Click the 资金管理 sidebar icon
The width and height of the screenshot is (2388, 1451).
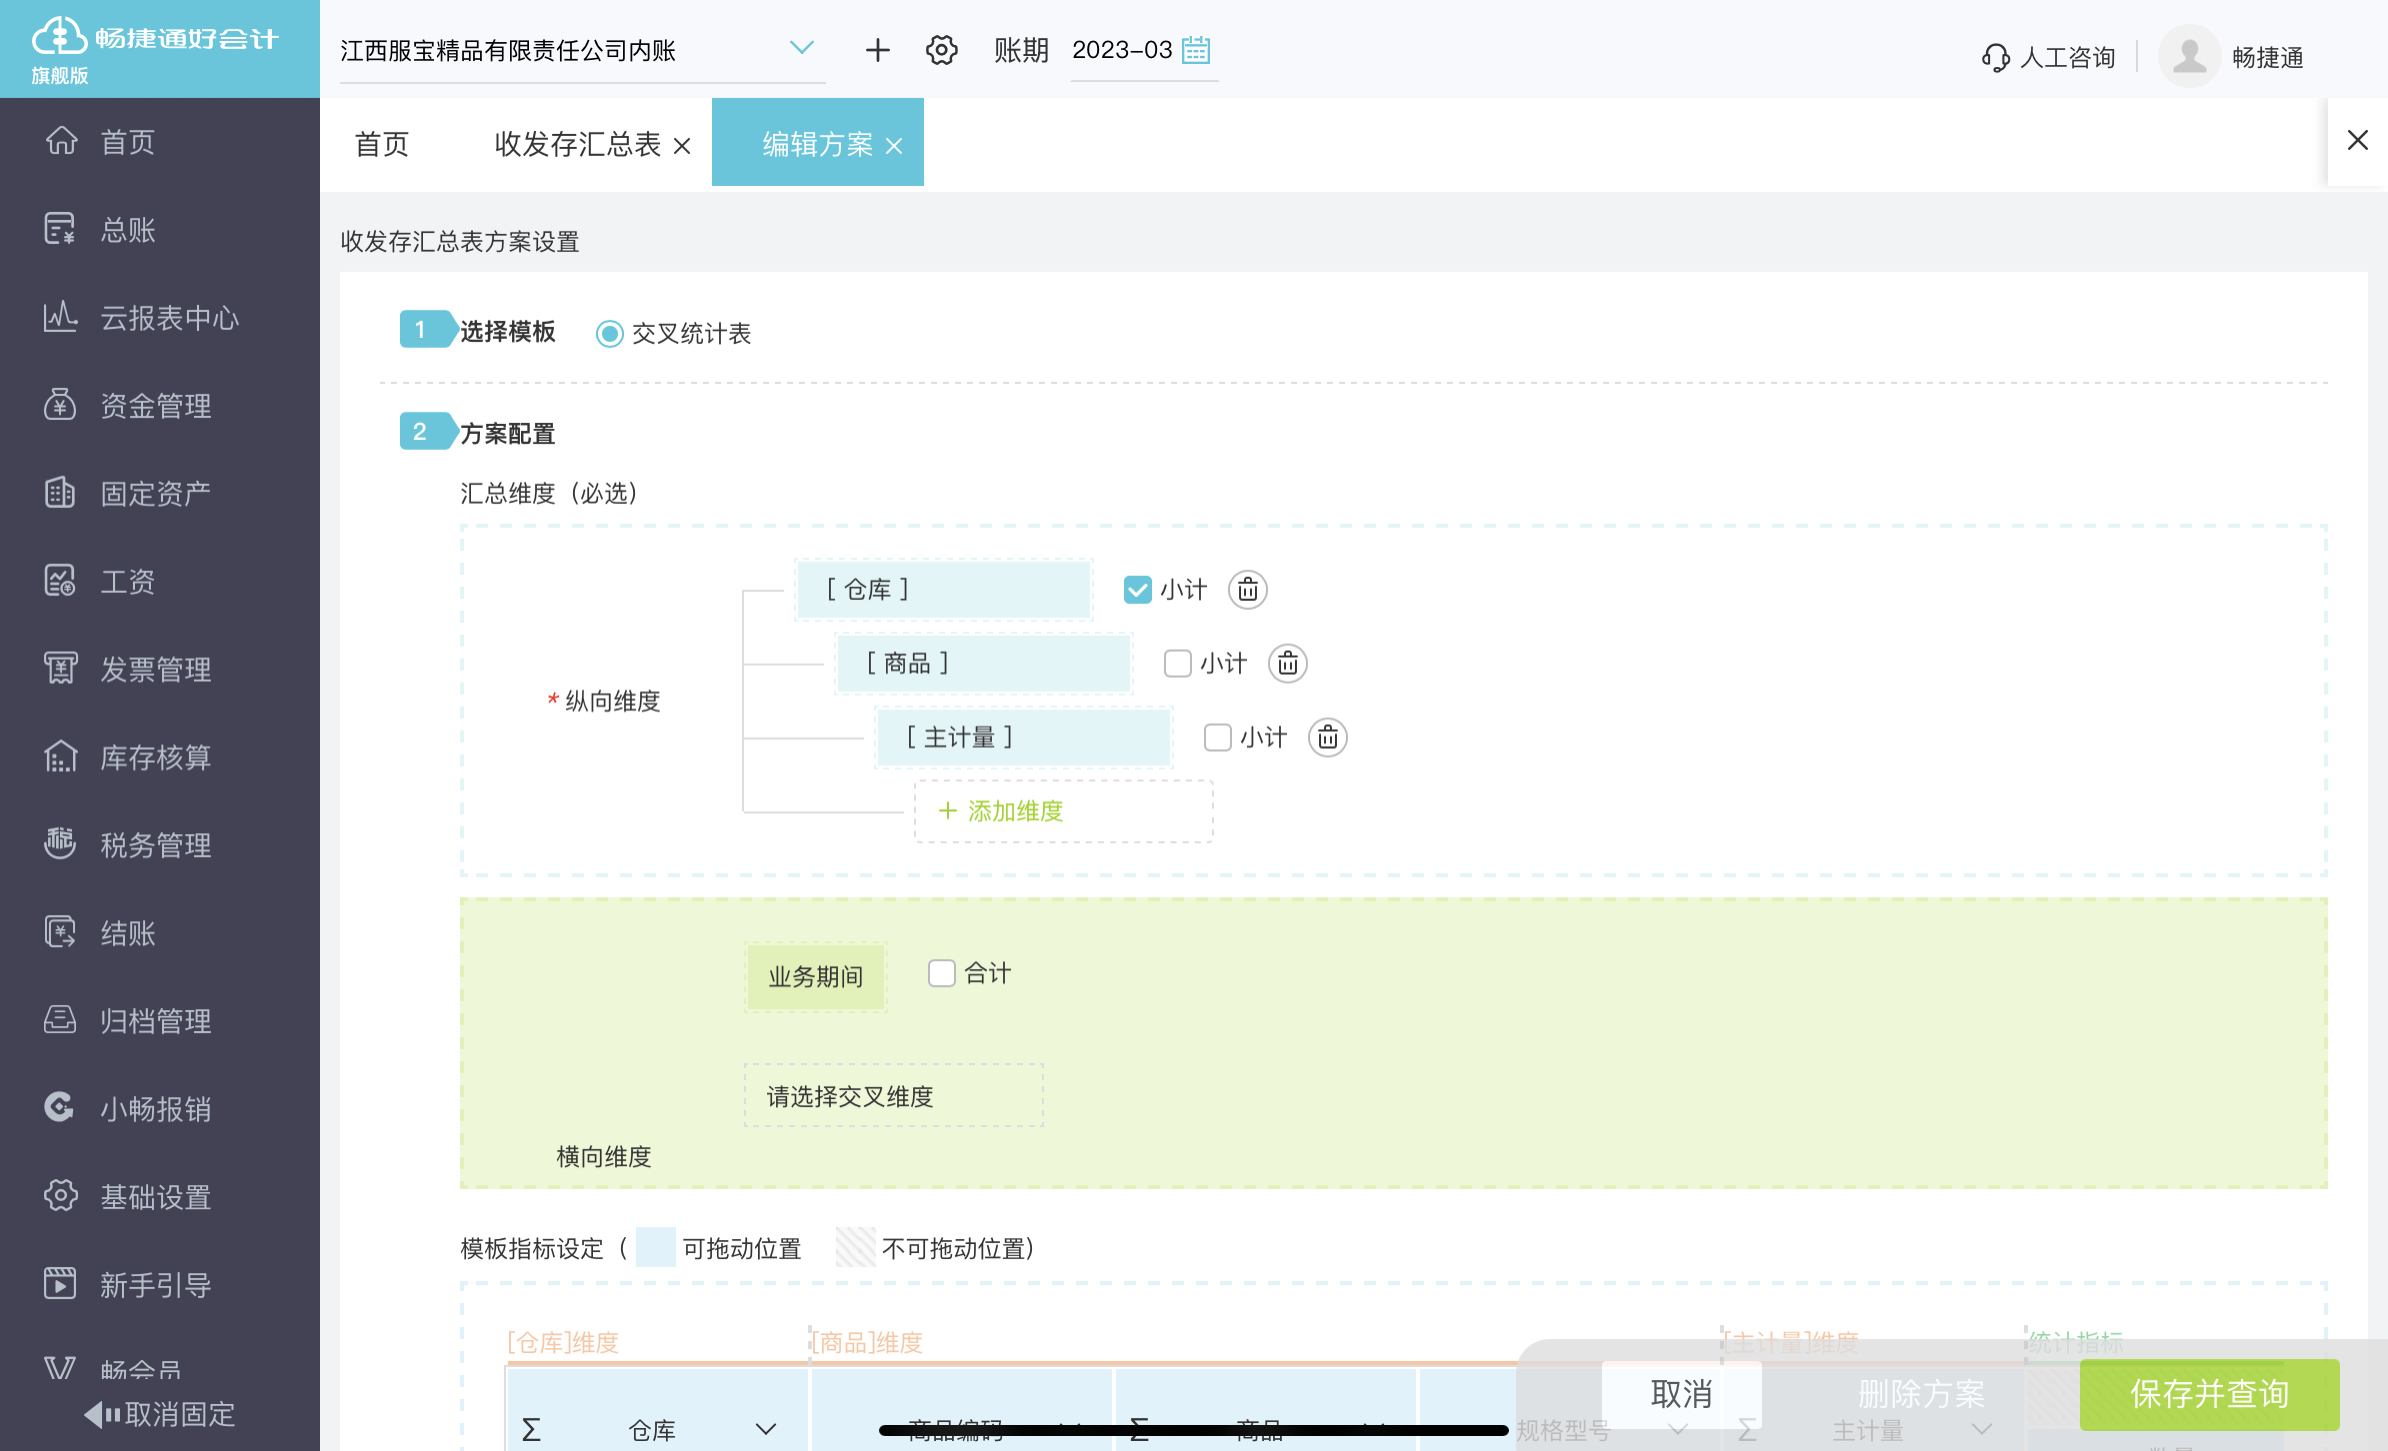[60, 404]
